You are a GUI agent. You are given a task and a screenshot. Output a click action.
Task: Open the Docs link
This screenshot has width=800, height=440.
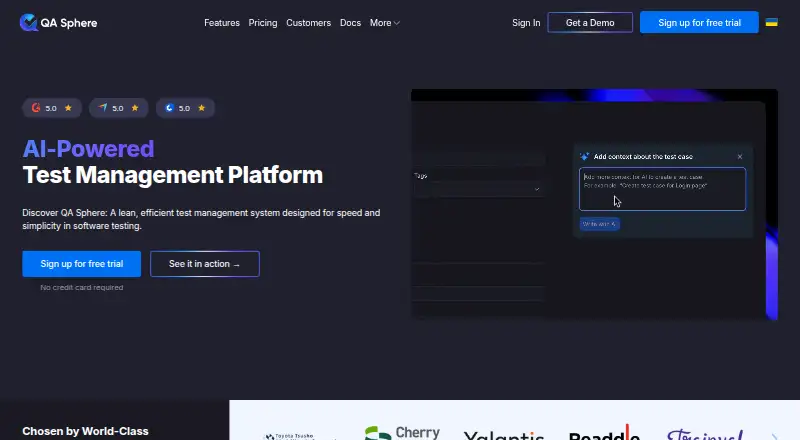pyautogui.click(x=350, y=23)
